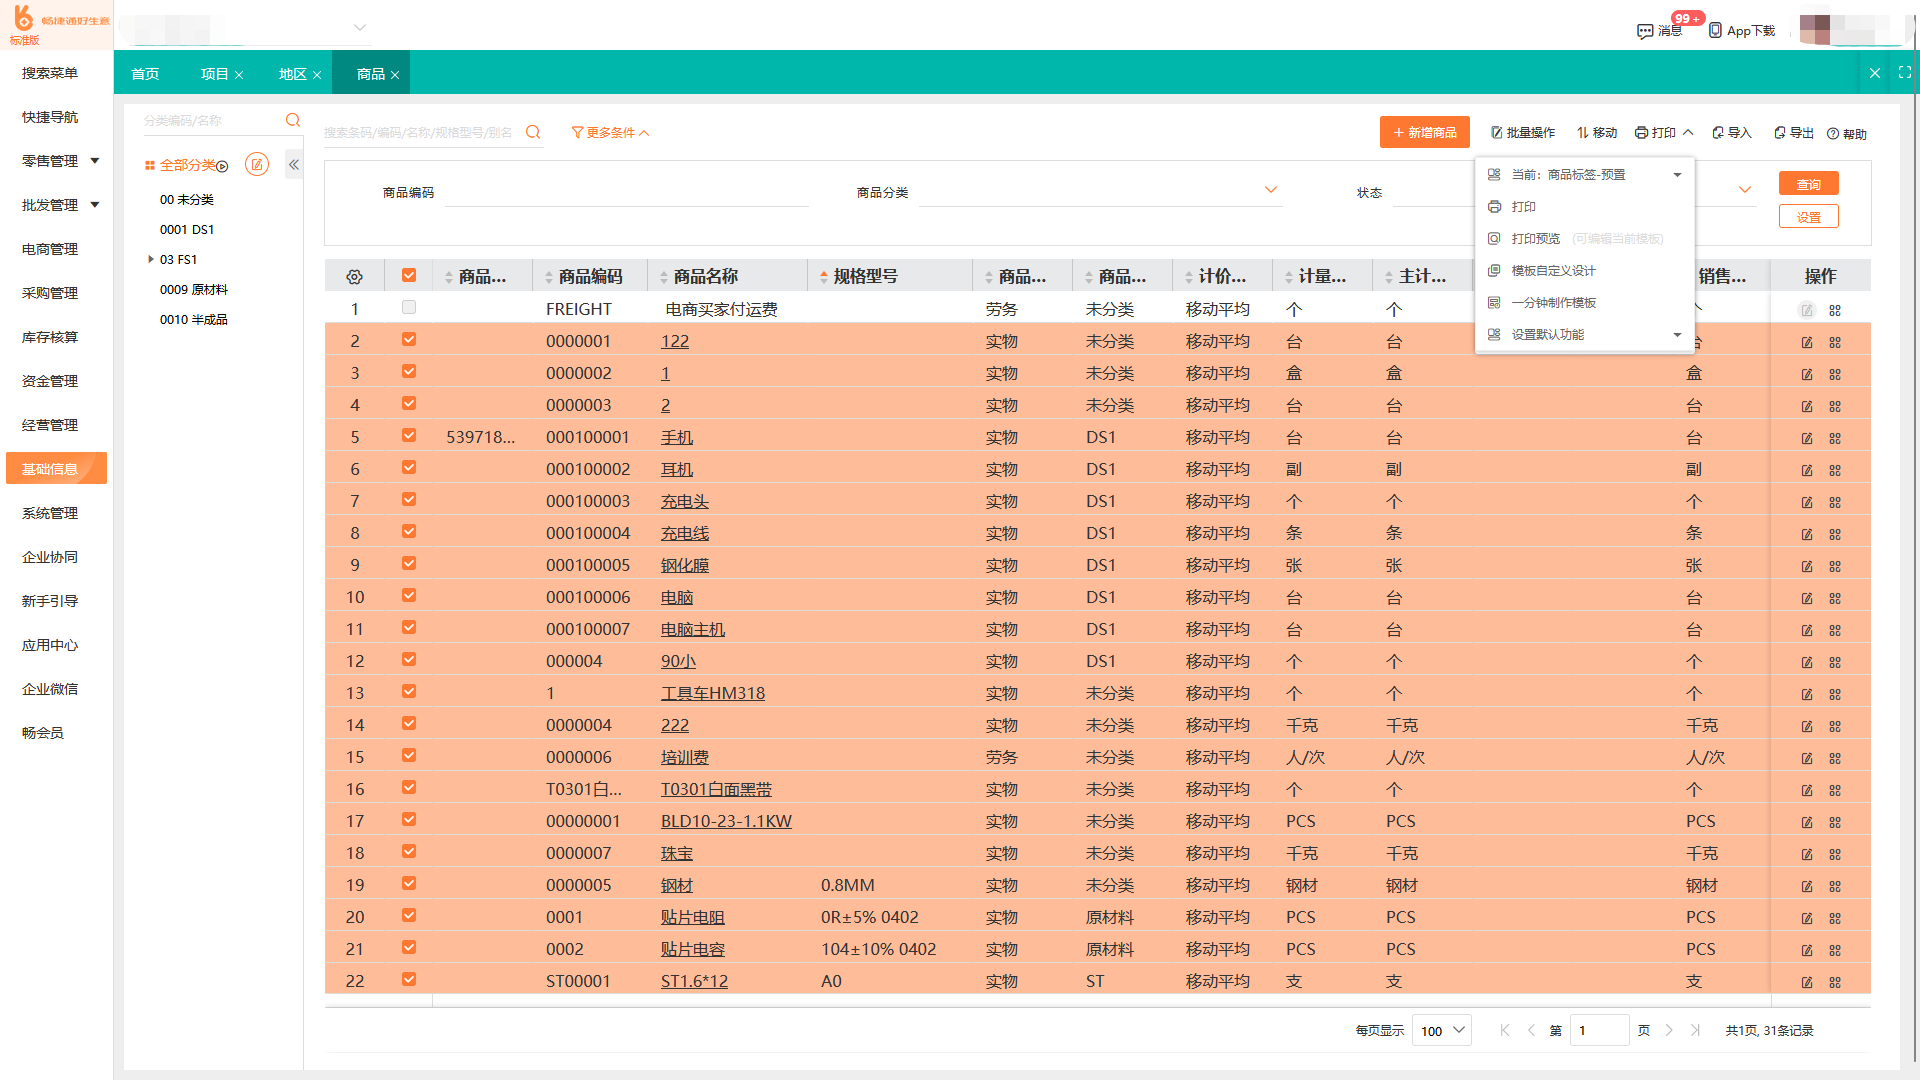Click the batch operation 批量操作 icon

point(1522,131)
